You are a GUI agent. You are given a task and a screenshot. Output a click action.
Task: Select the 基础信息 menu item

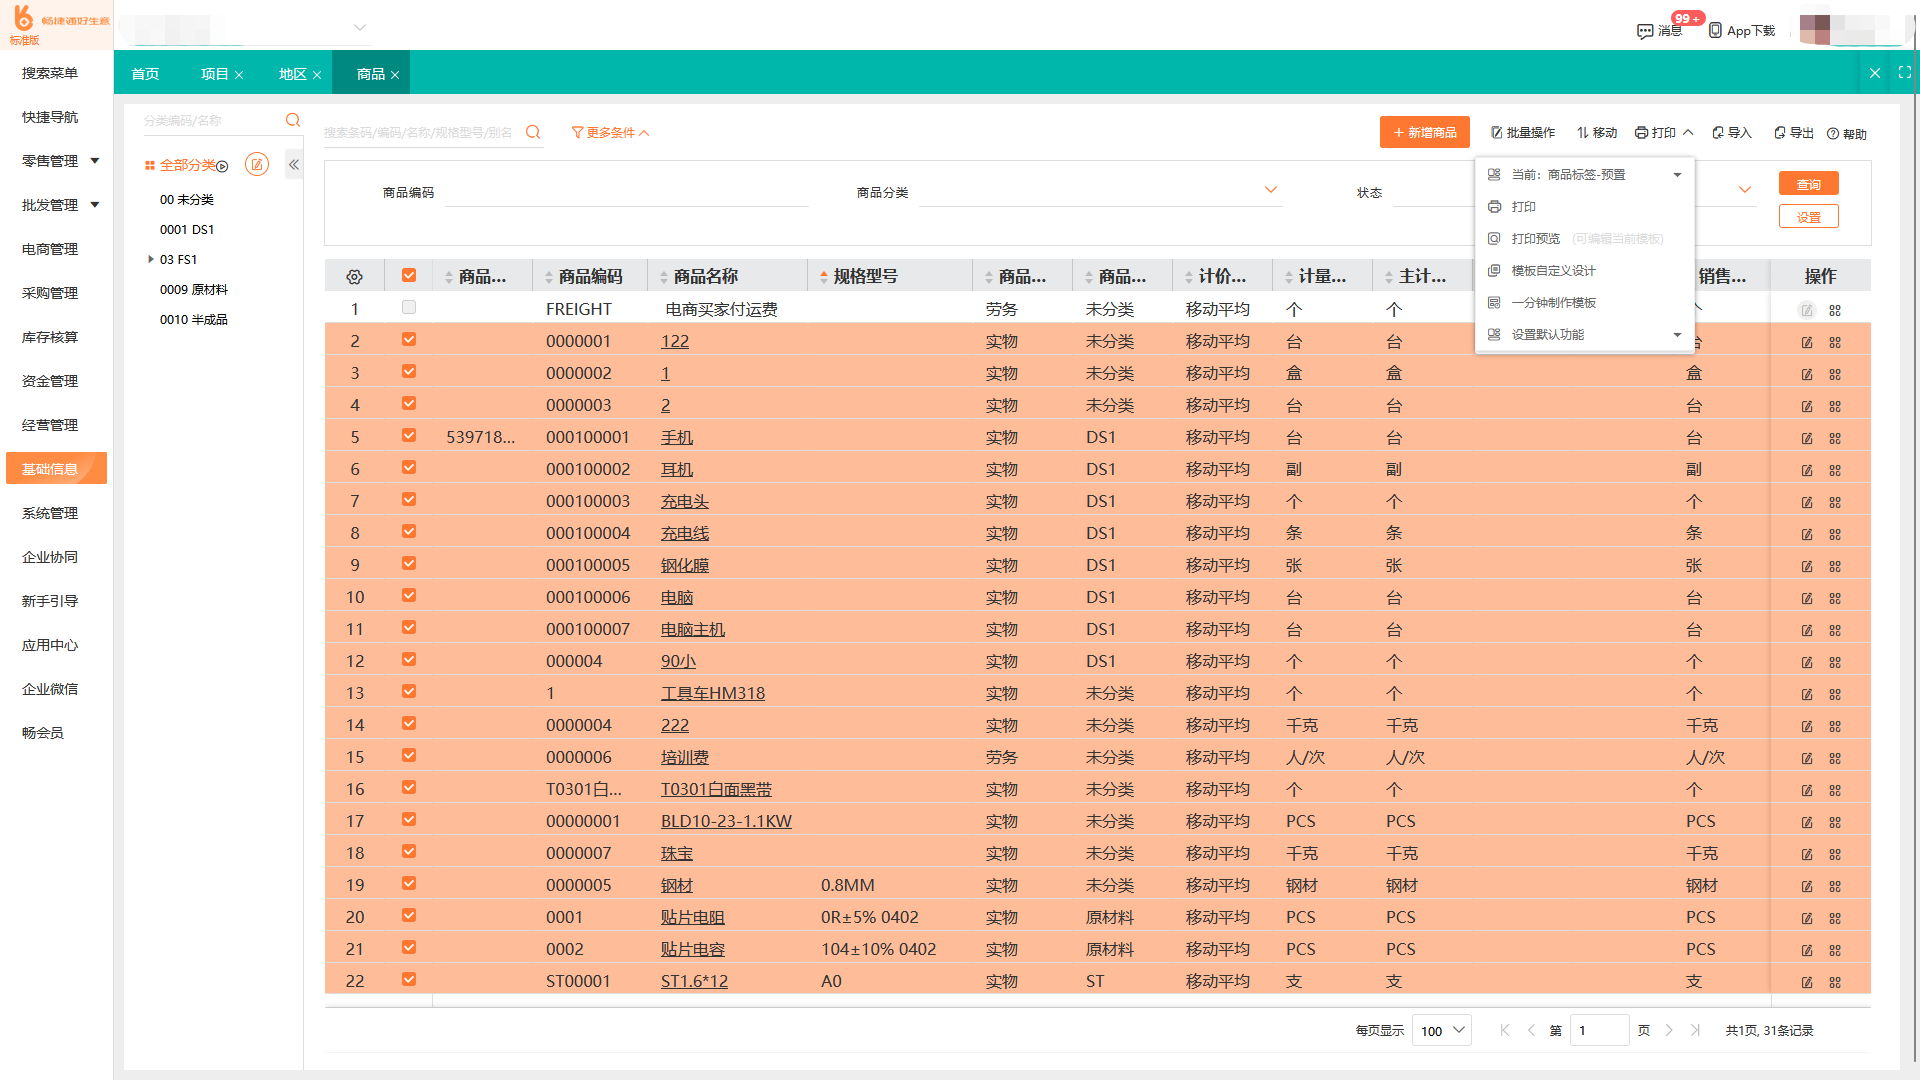point(53,468)
